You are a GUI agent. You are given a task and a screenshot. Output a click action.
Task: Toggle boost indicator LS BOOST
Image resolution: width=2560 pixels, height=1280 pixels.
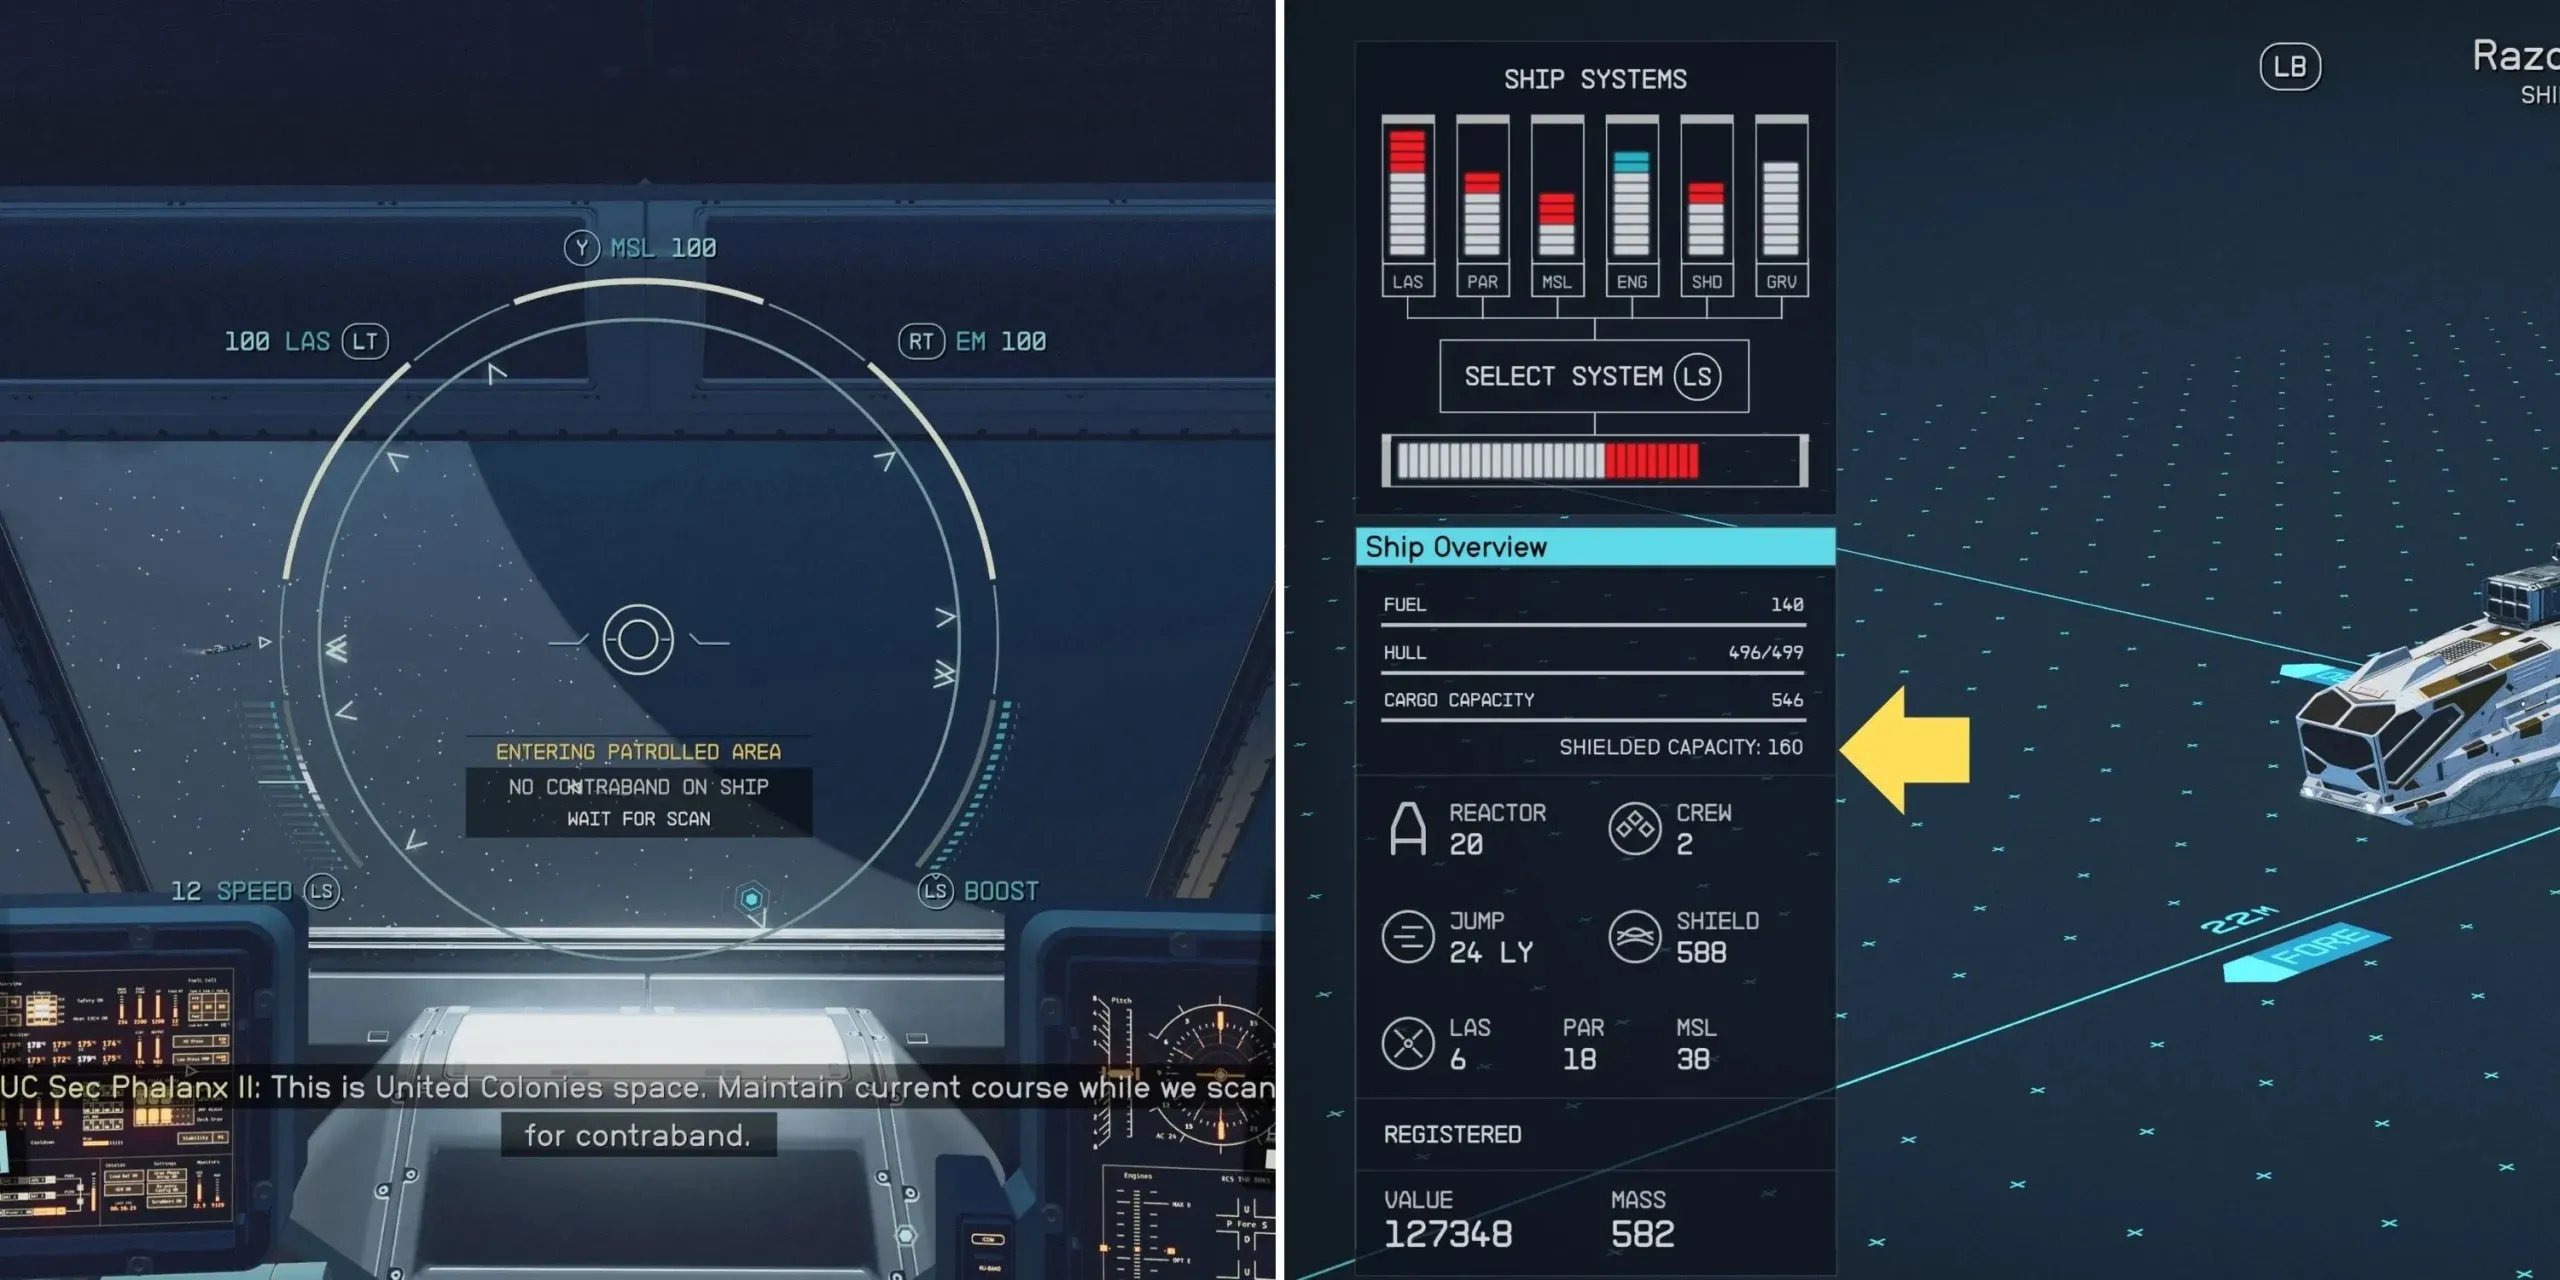[970, 888]
